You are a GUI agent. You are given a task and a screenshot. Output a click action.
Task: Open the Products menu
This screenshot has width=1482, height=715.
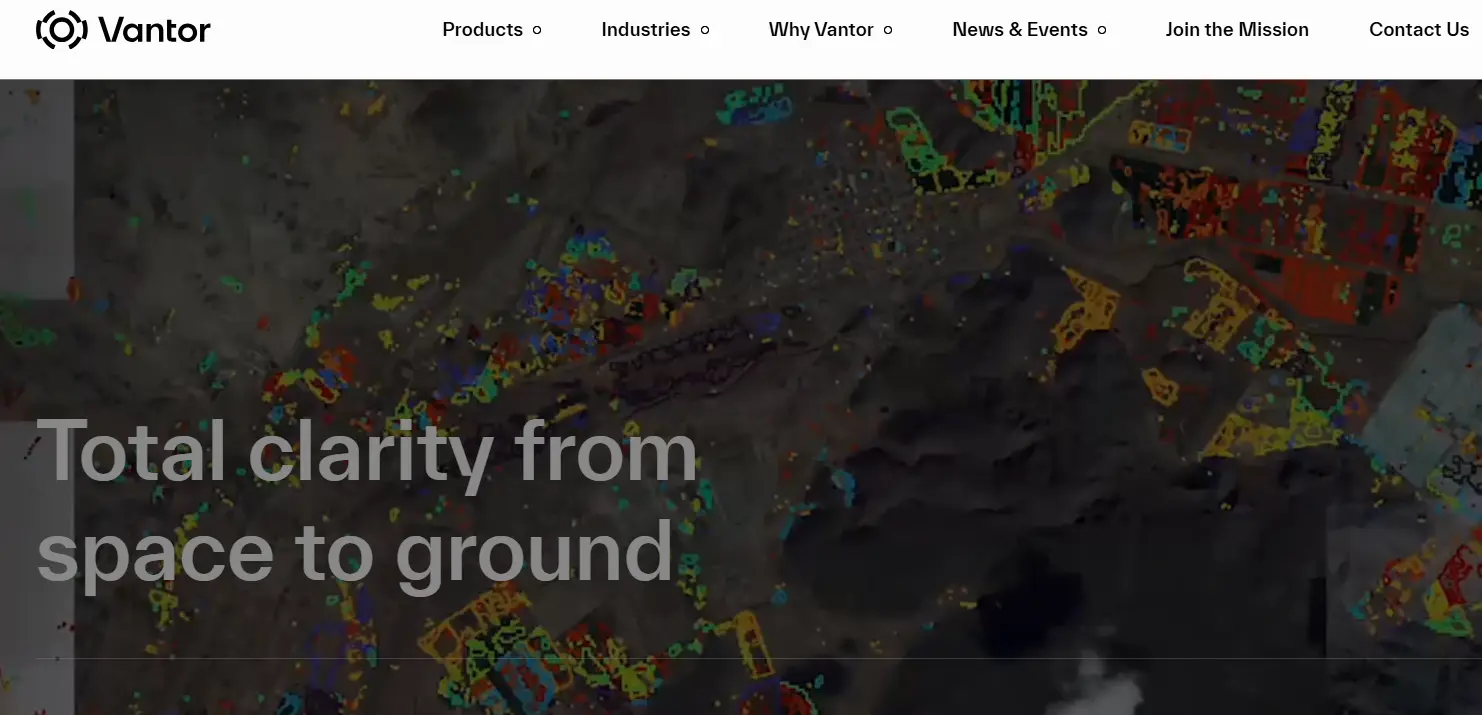[x=482, y=30]
